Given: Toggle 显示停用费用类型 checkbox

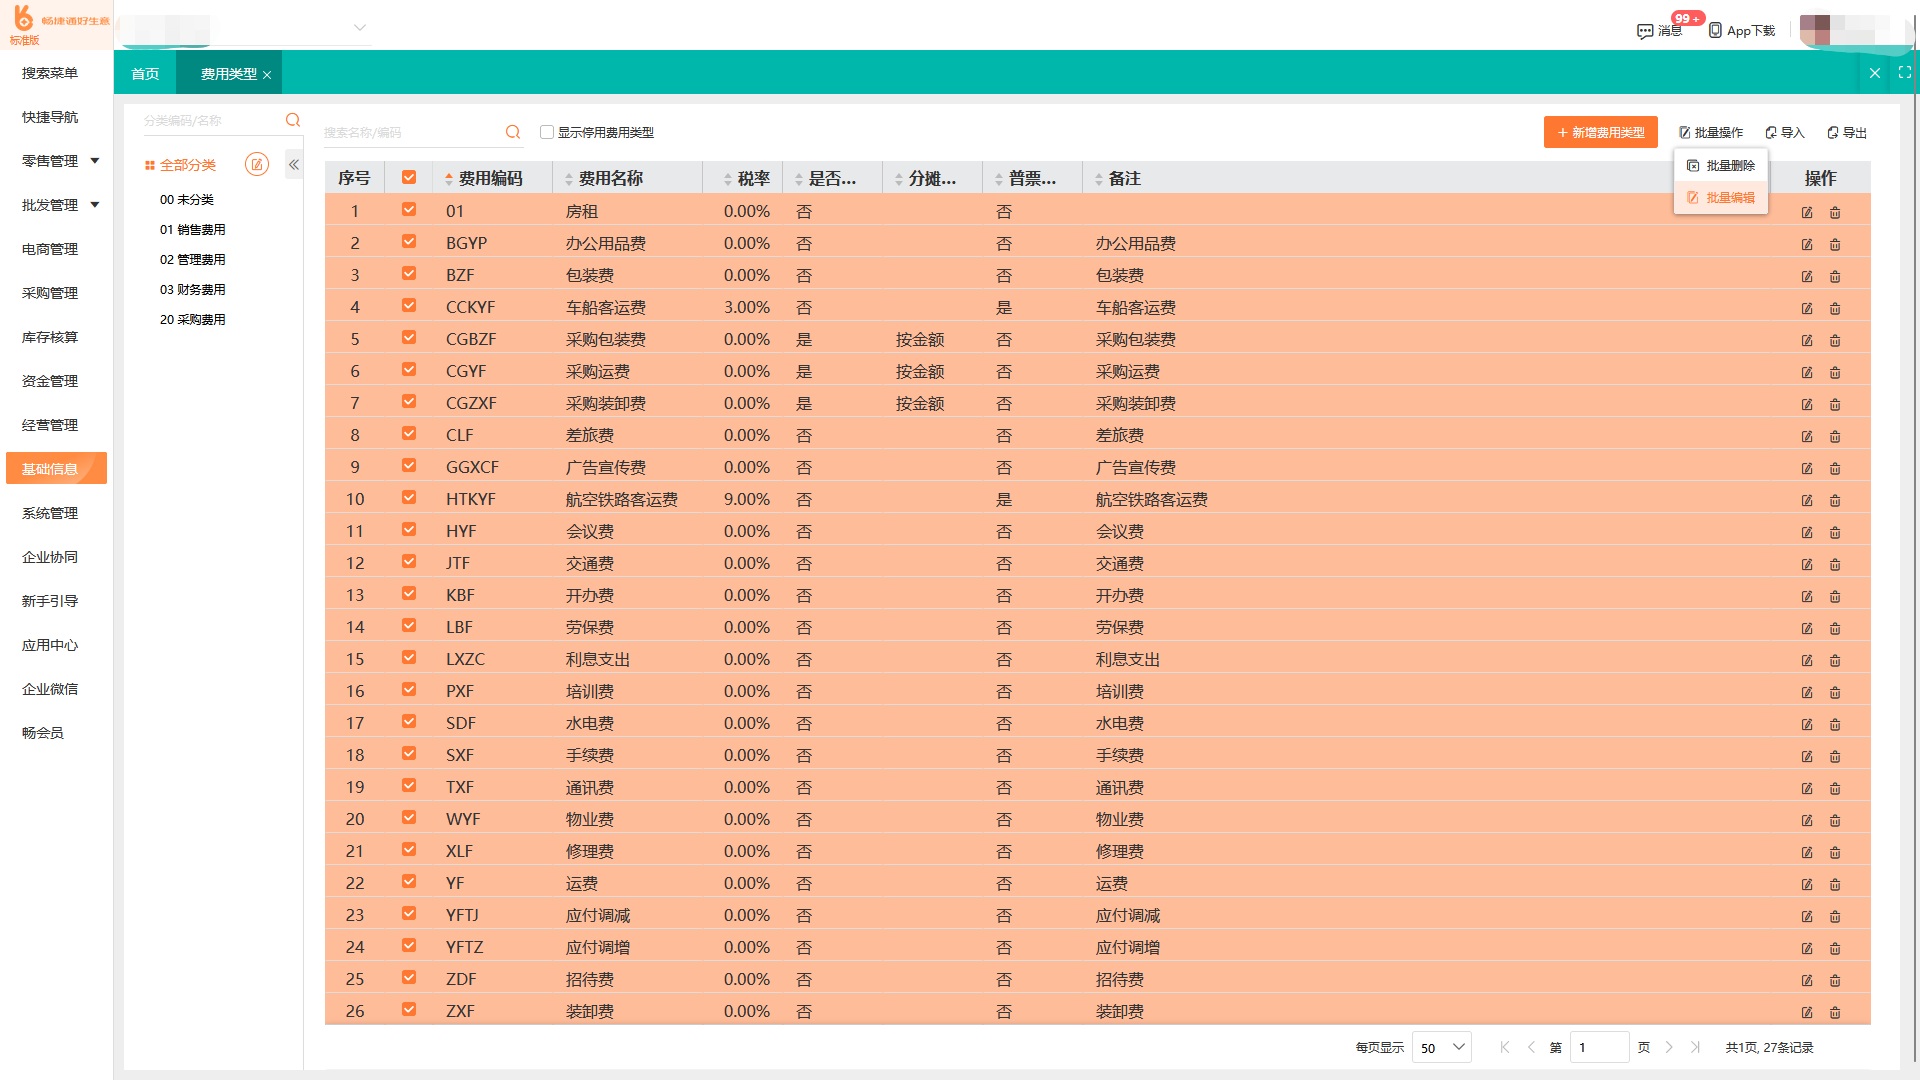Looking at the screenshot, I should [x=546, y=131].
